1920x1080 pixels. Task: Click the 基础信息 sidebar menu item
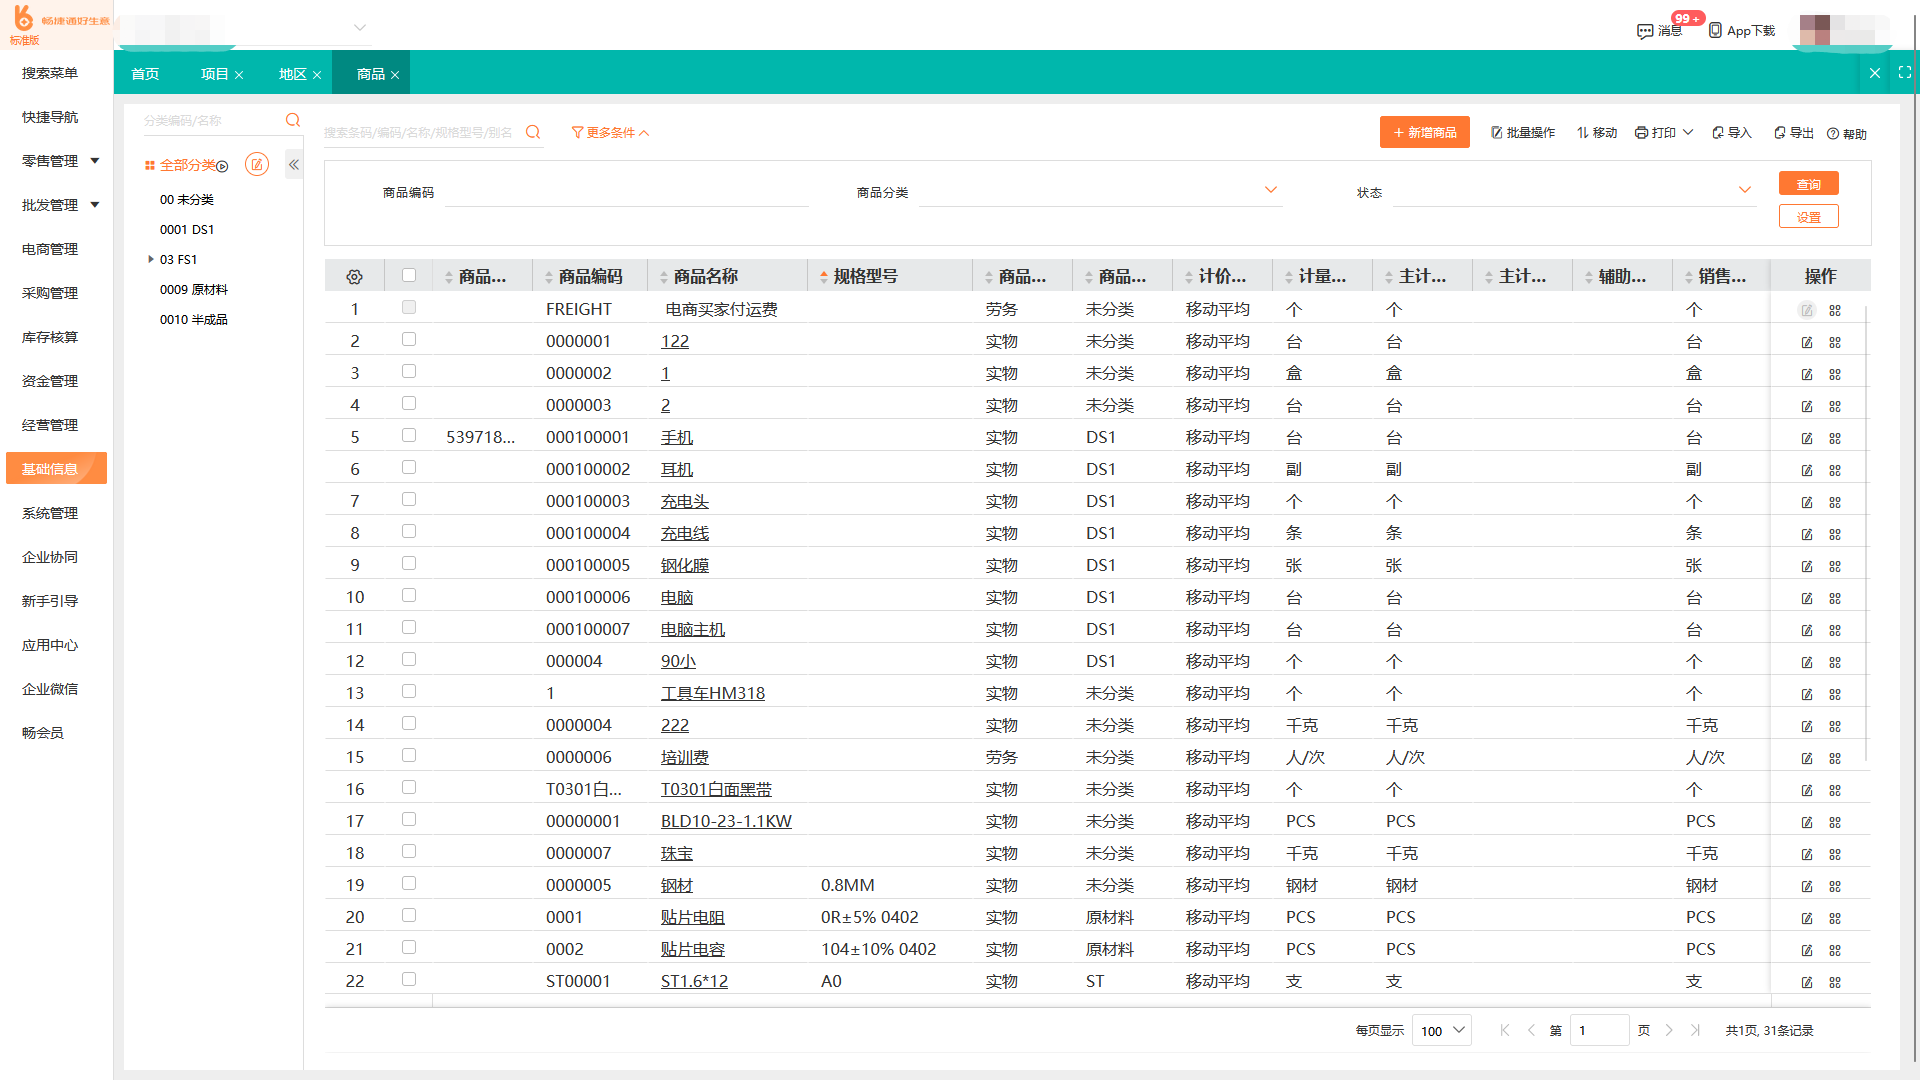pyautogui.click(x=53, y=468)
